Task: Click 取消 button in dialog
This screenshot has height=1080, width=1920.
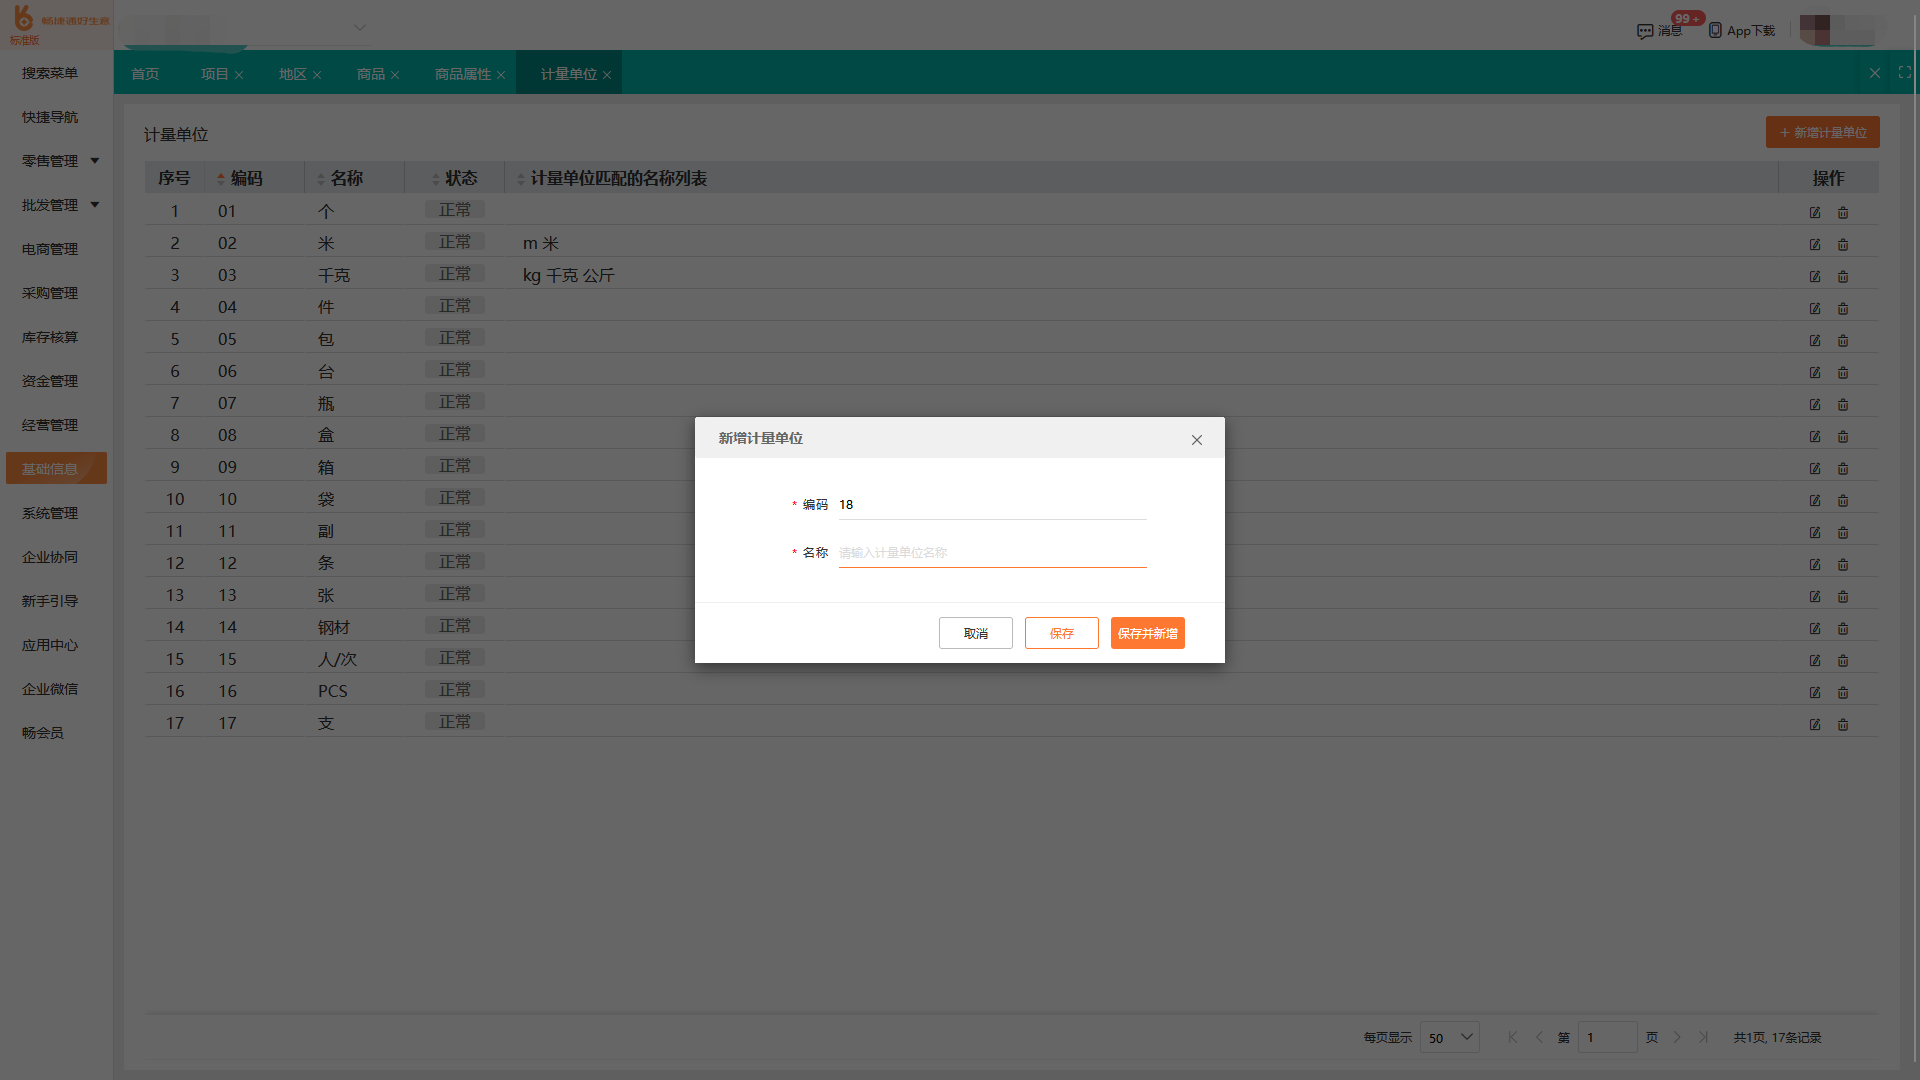Action: tap(976, 633)
